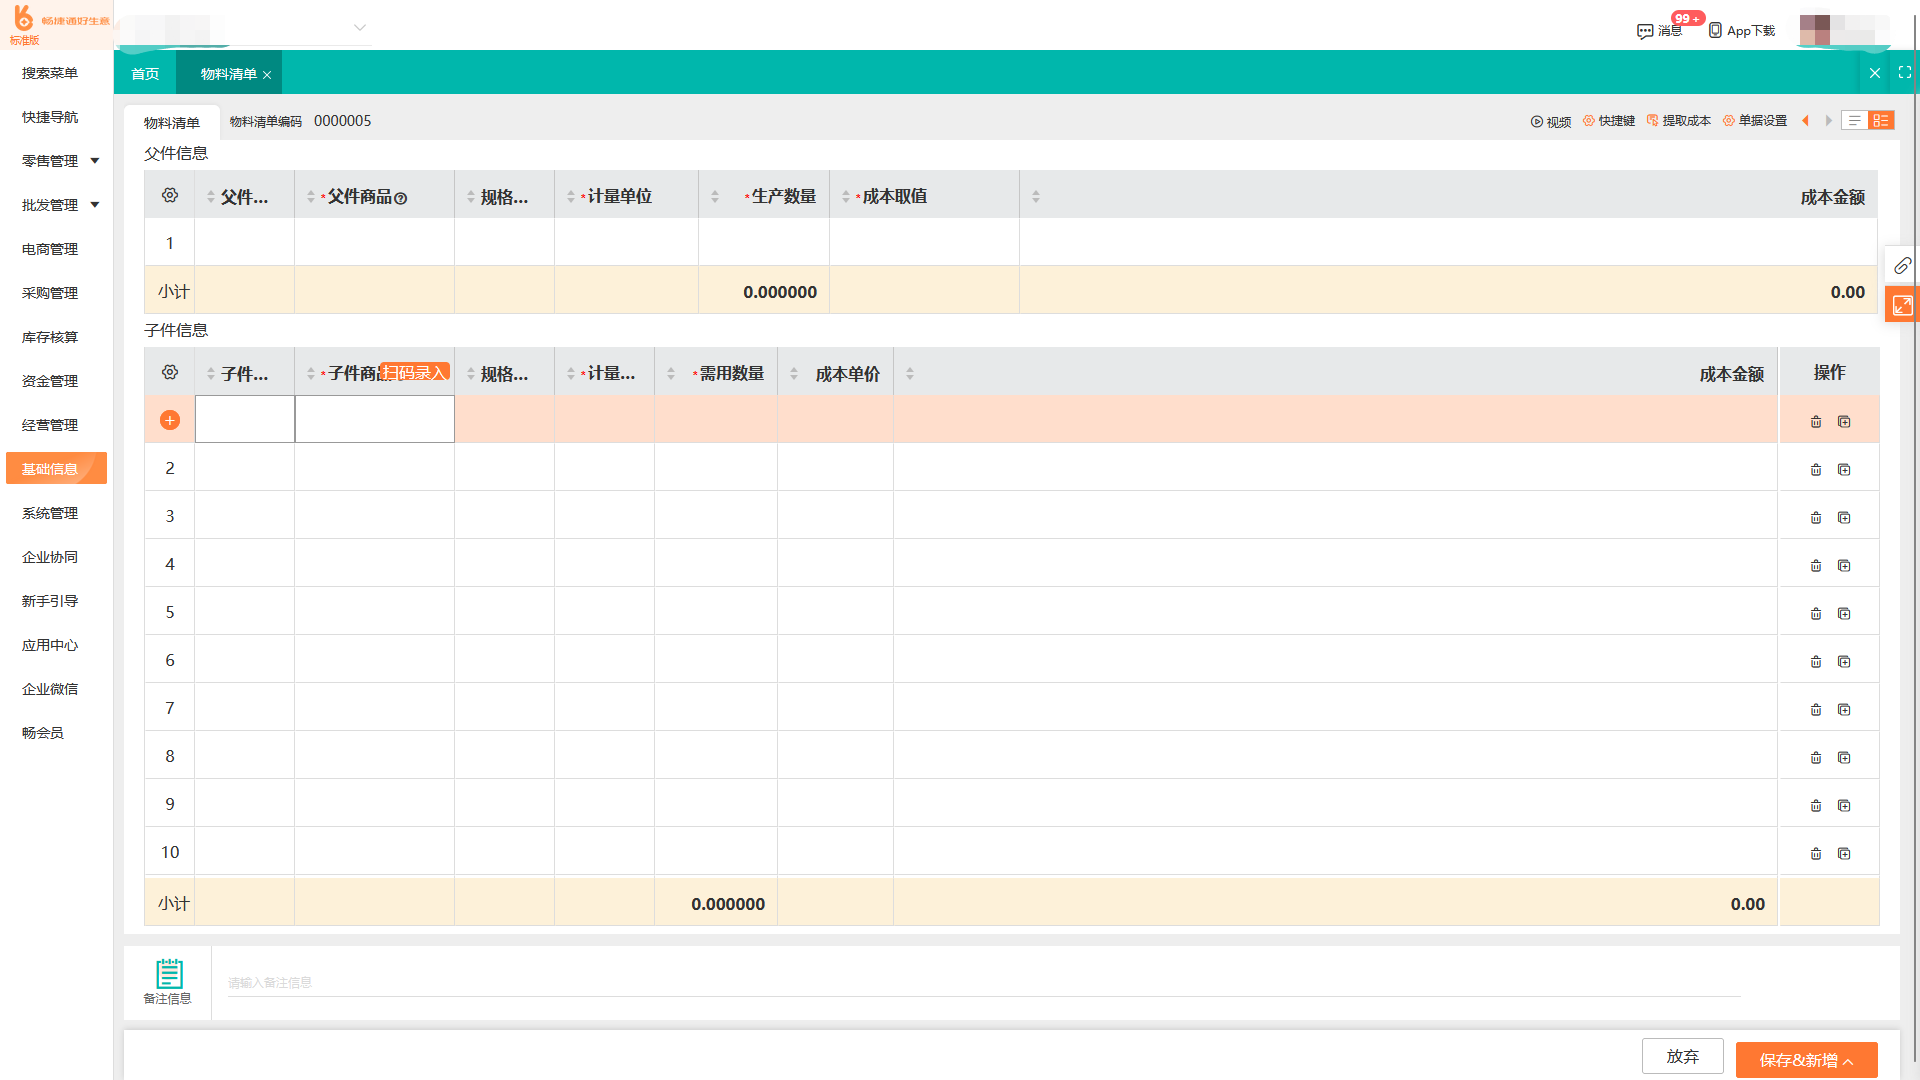Click the add row plus icon in 子件信息
The height and width of the screenshot is (1080, 1920).
pos(169,421)
